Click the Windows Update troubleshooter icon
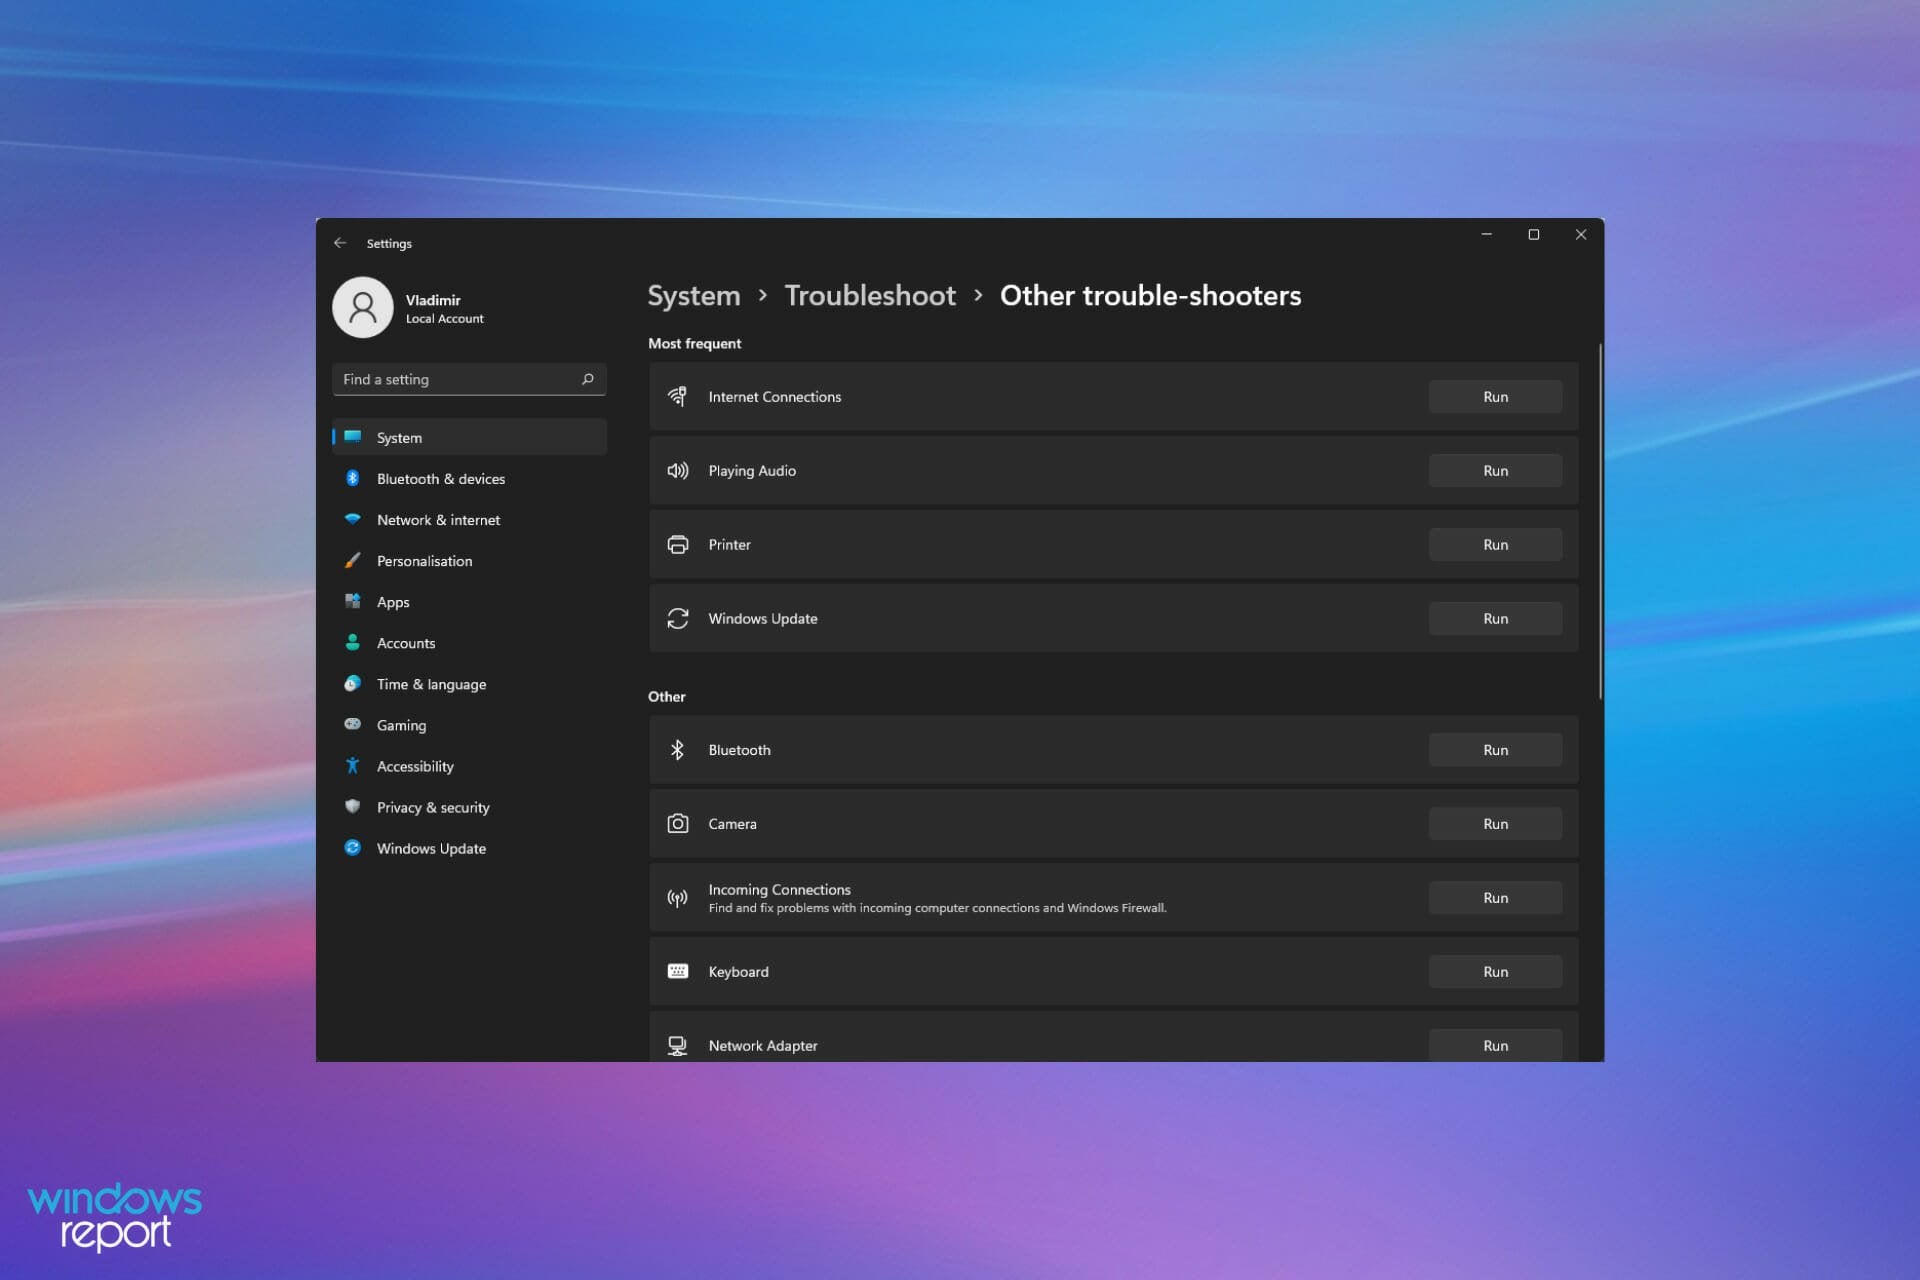This screenshot has width=1920, height=1280. tap(677, 617)
